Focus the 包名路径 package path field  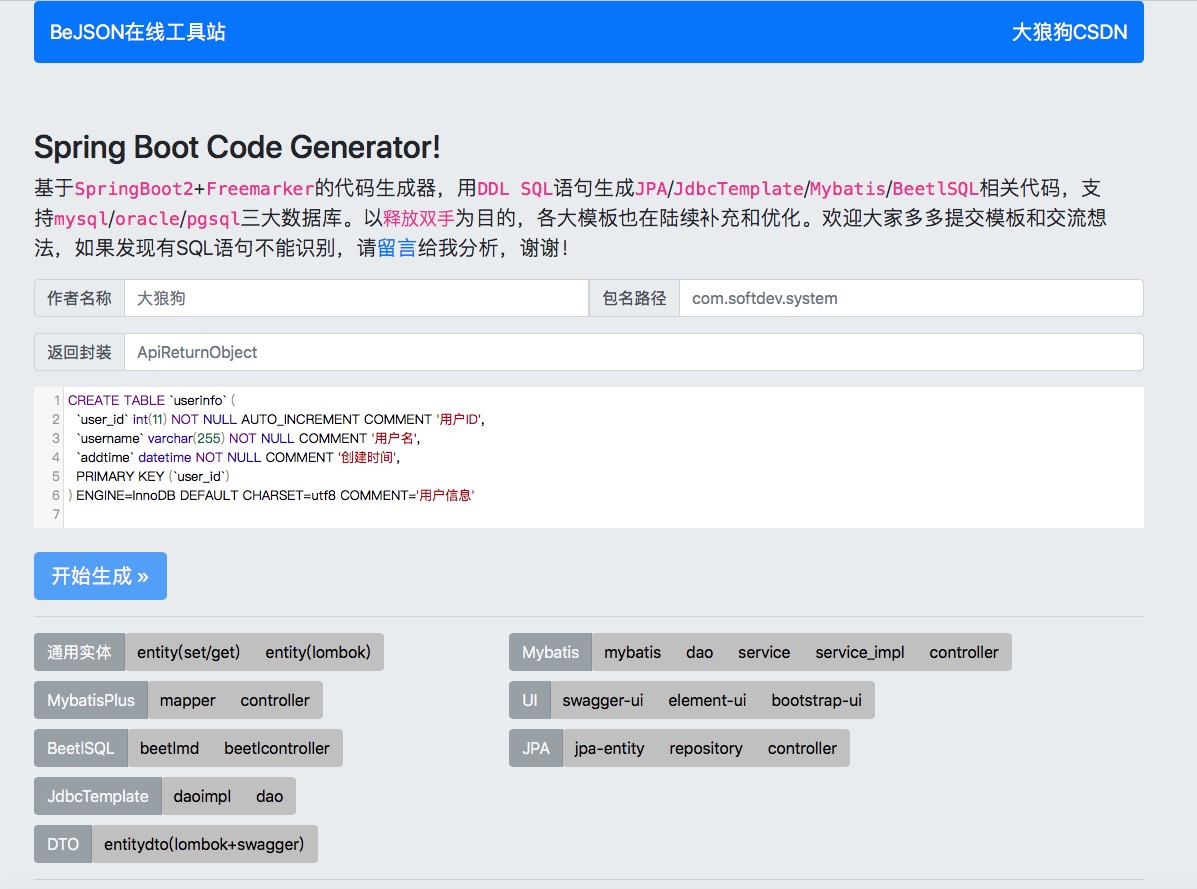click(x=910, y=298)
